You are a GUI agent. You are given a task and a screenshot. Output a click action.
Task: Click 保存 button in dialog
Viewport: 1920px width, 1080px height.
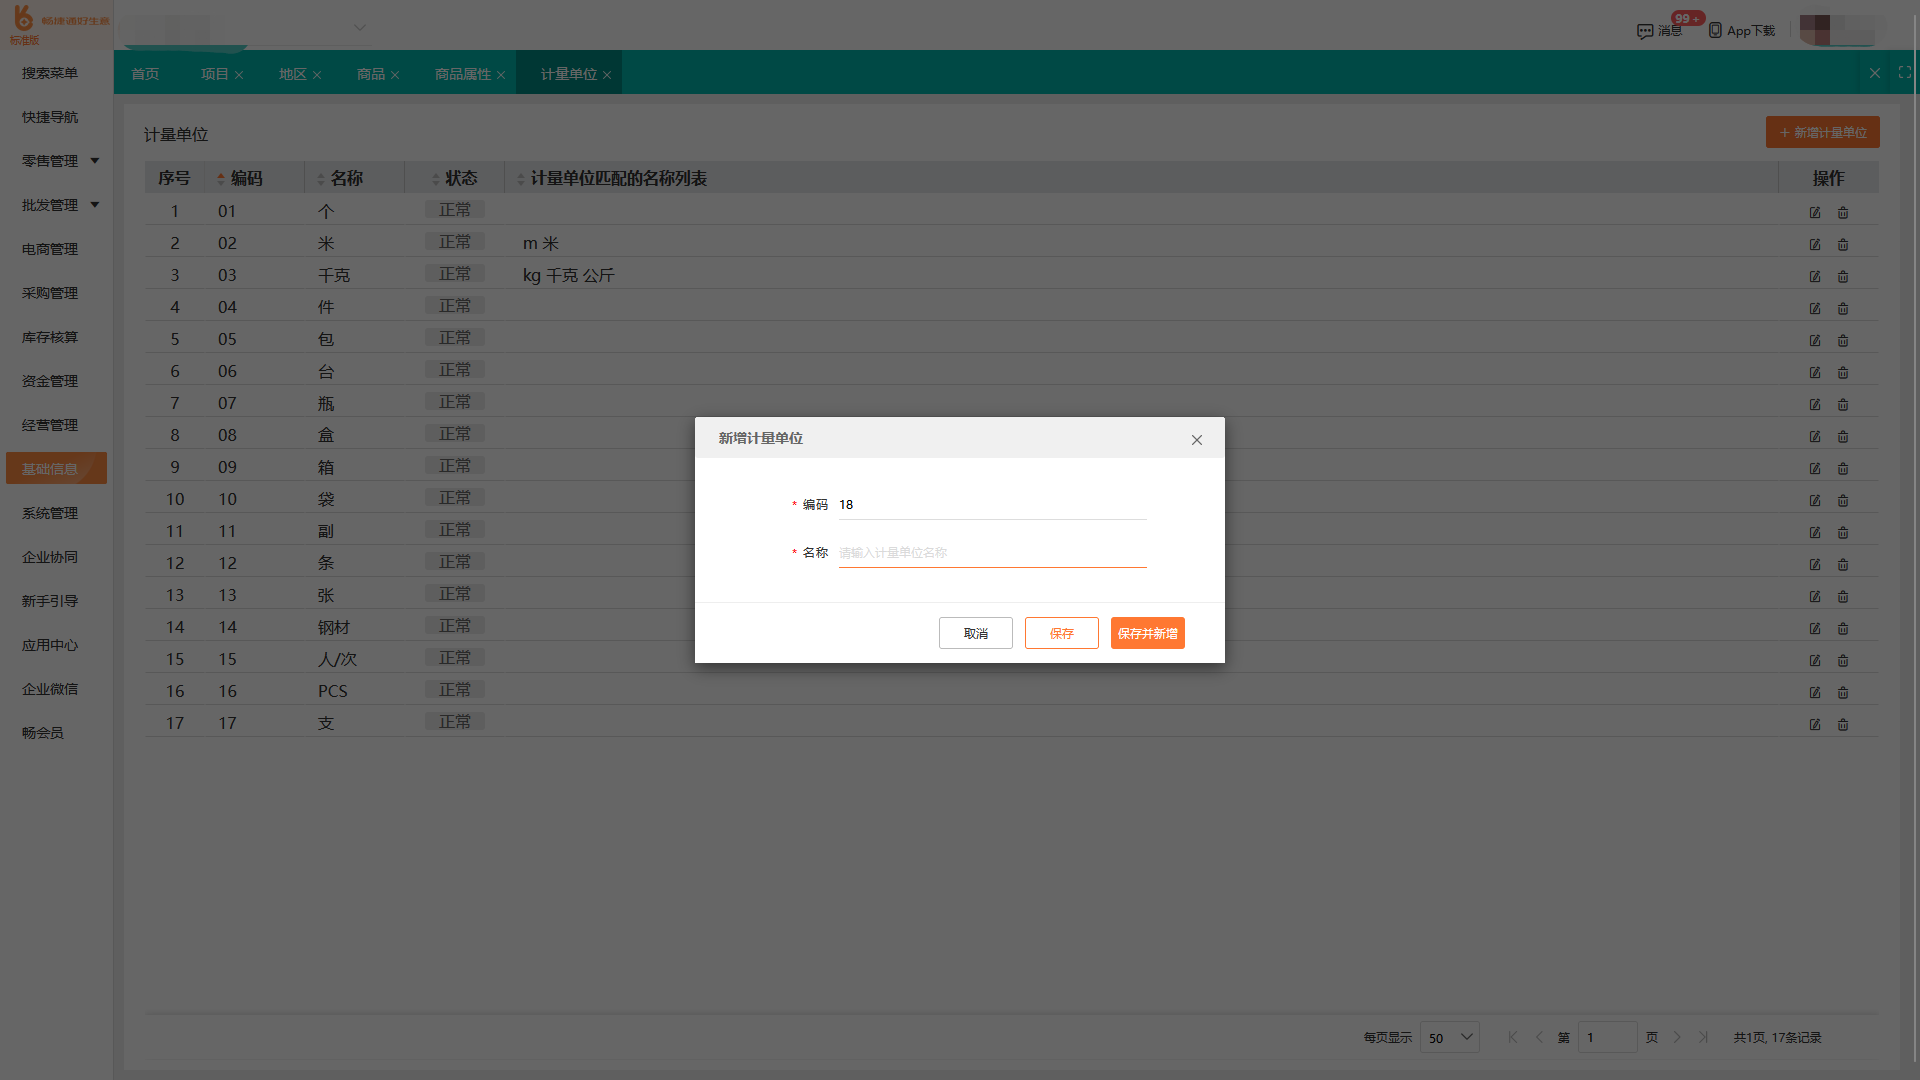(x=1062, y=633)
